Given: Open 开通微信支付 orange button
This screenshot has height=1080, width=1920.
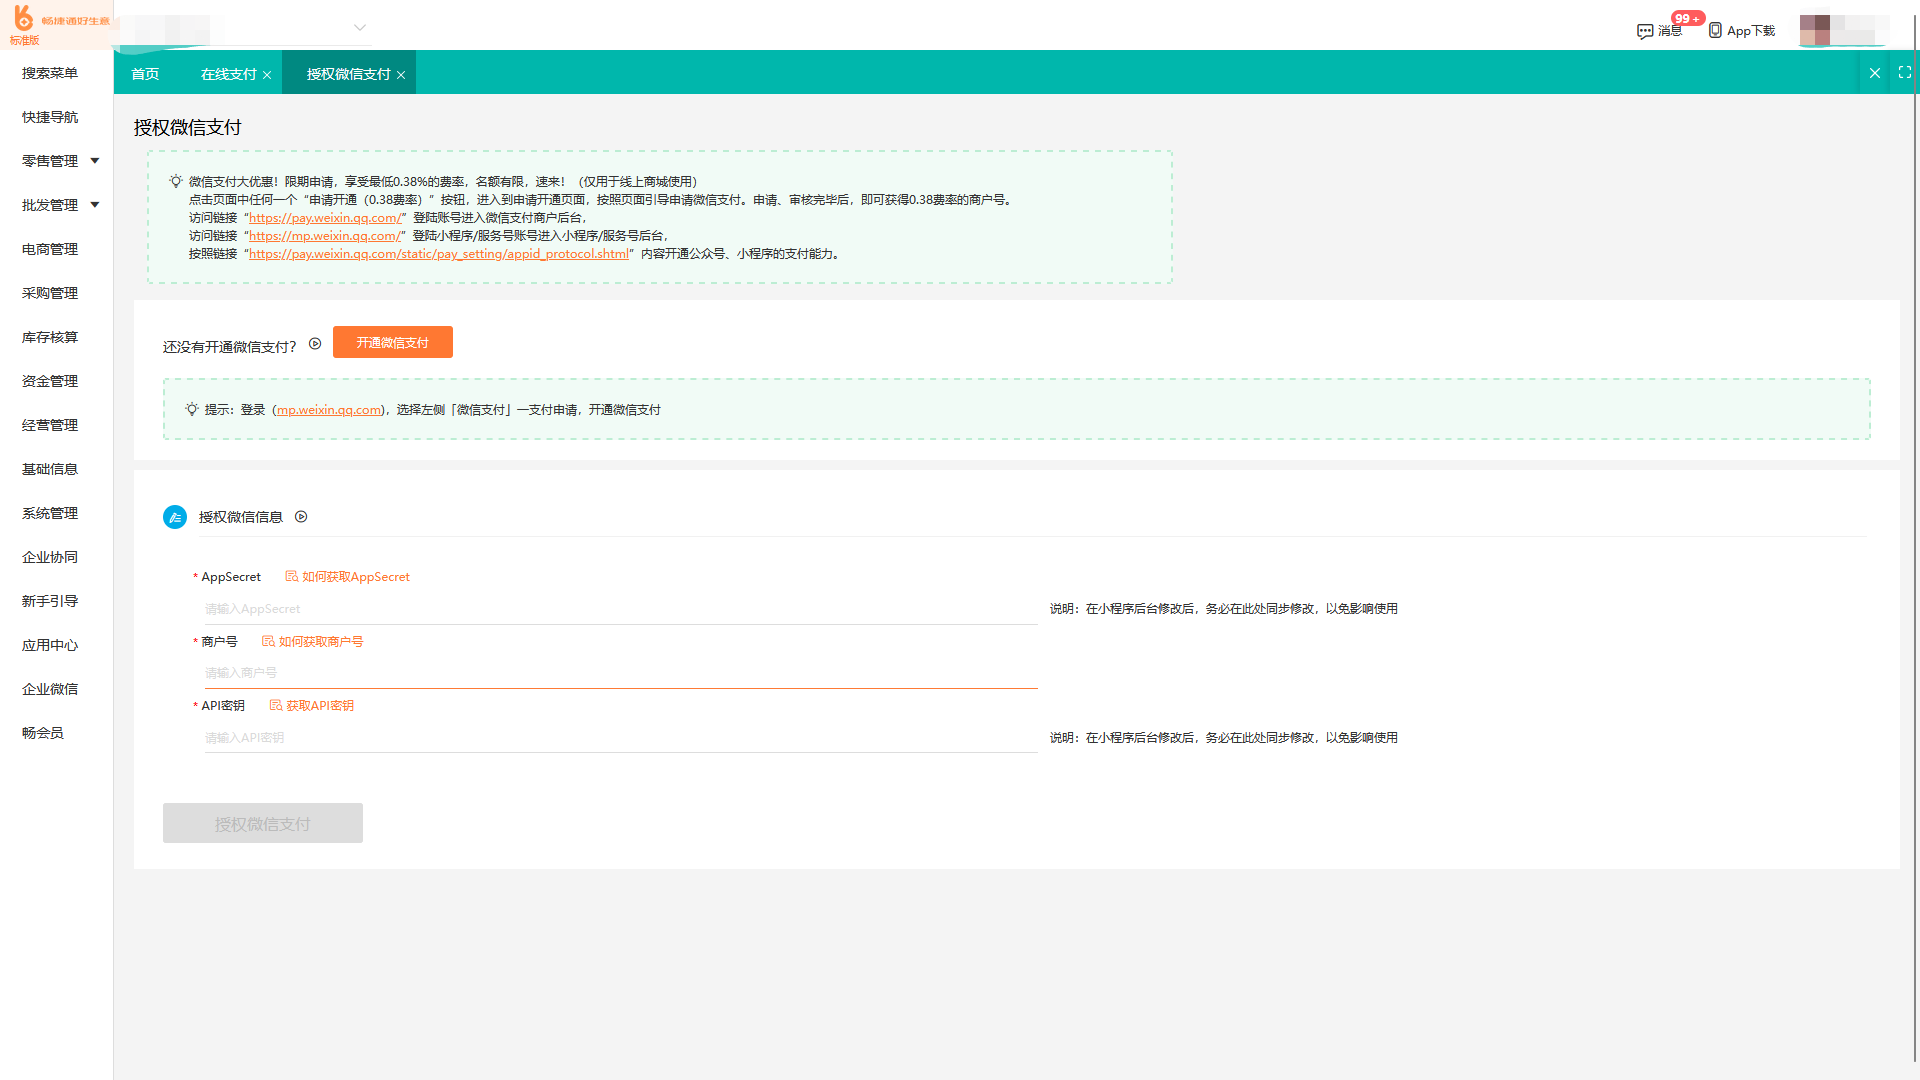Looking at the screenshot, I should [x=393, y=342].
